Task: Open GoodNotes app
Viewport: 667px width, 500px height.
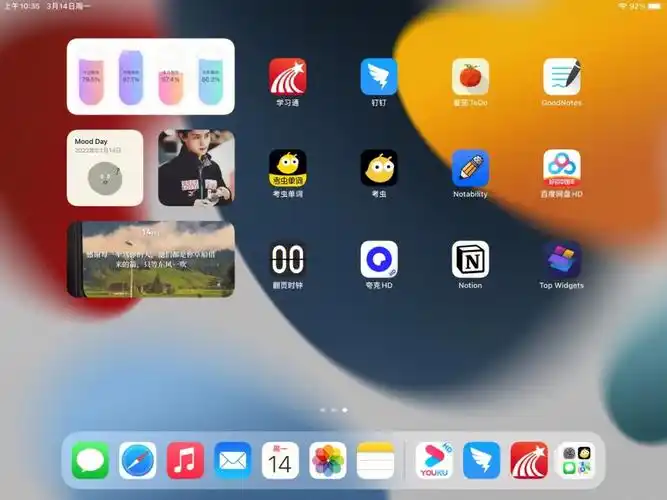Action: (562, 77)
